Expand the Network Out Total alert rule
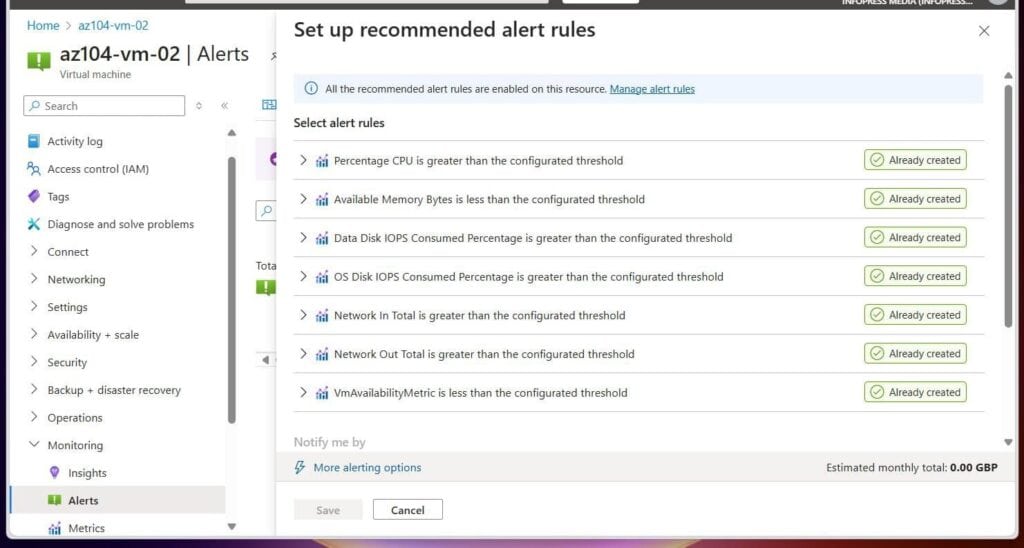Screen dimensions: 1024x548 tap(303, 353)
